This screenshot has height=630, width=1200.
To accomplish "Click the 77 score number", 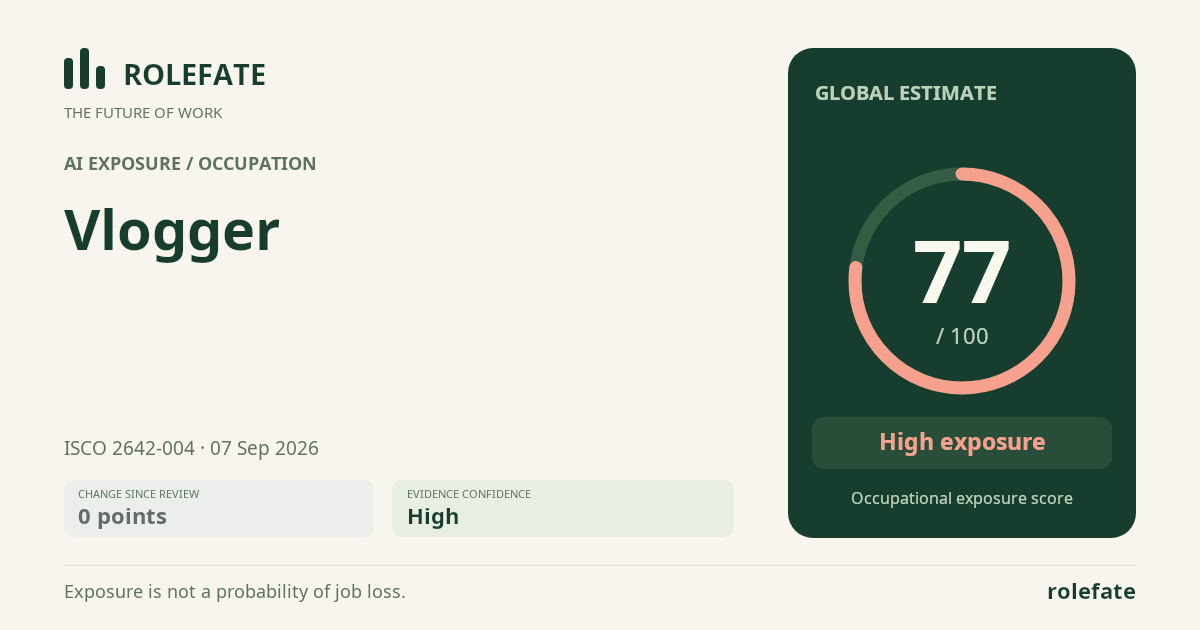I will [962, 272].
